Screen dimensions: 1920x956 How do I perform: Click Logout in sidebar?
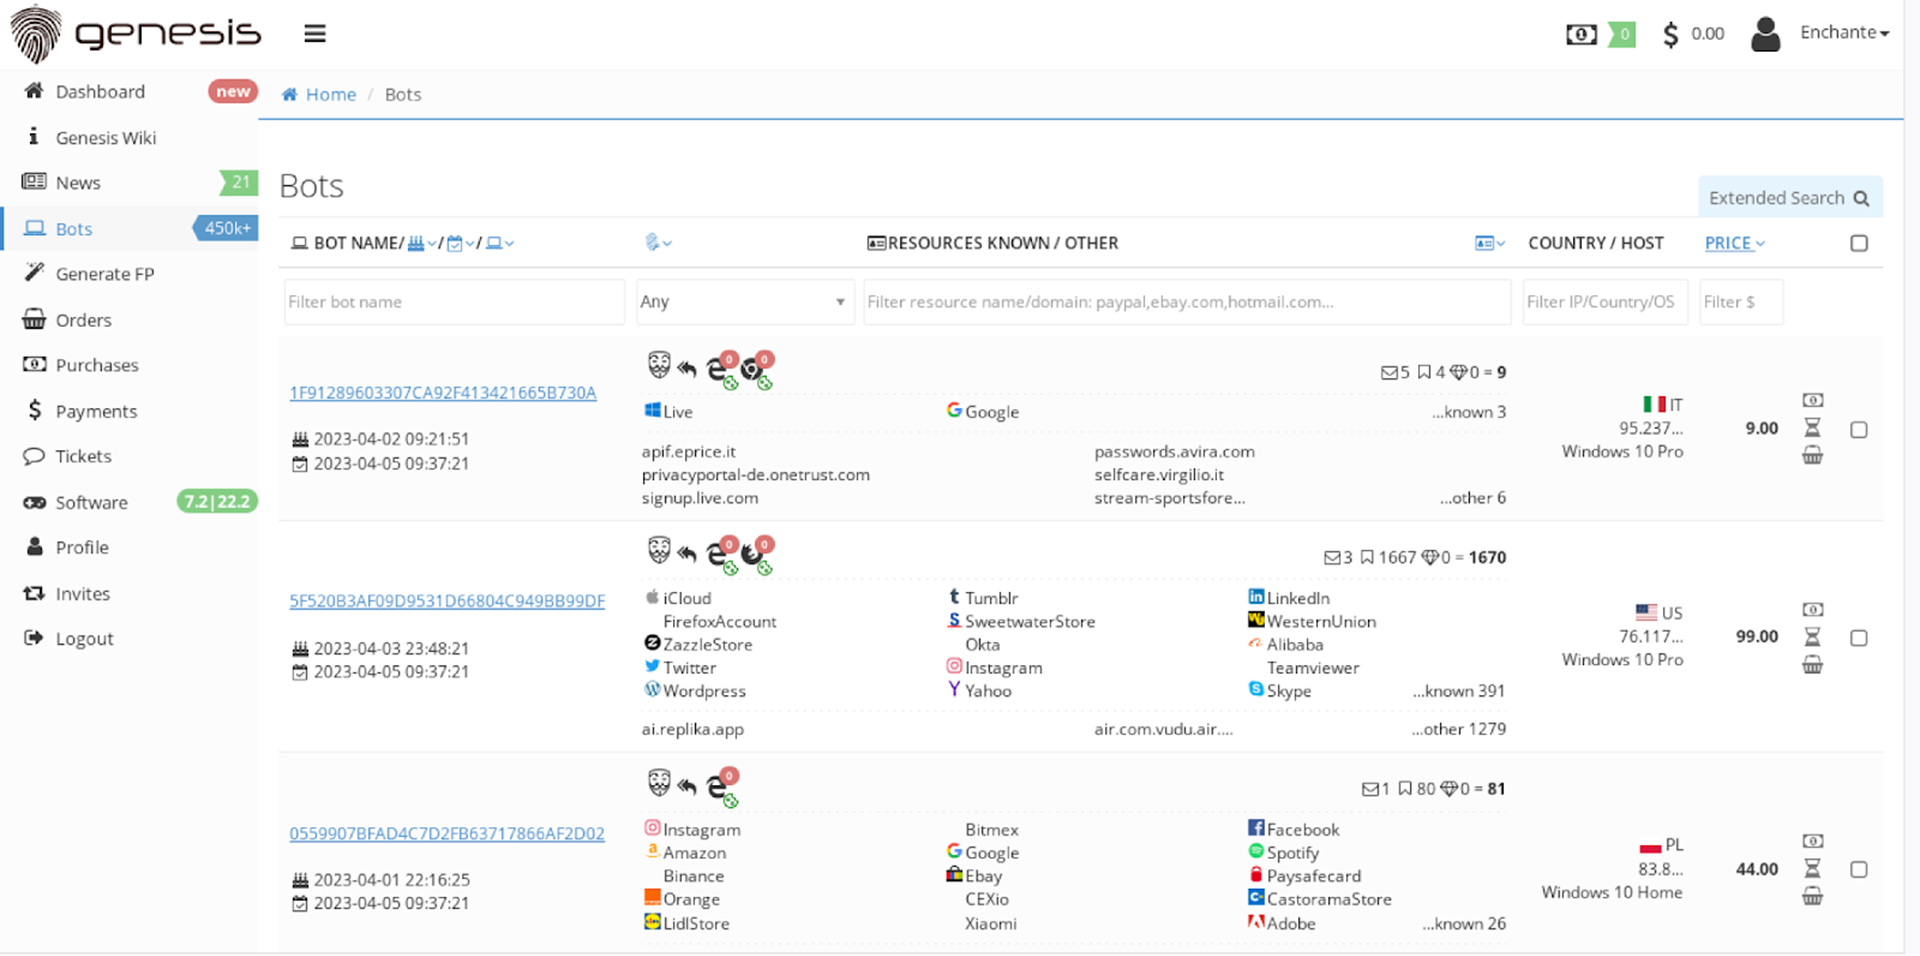click(x=84, y=639)
